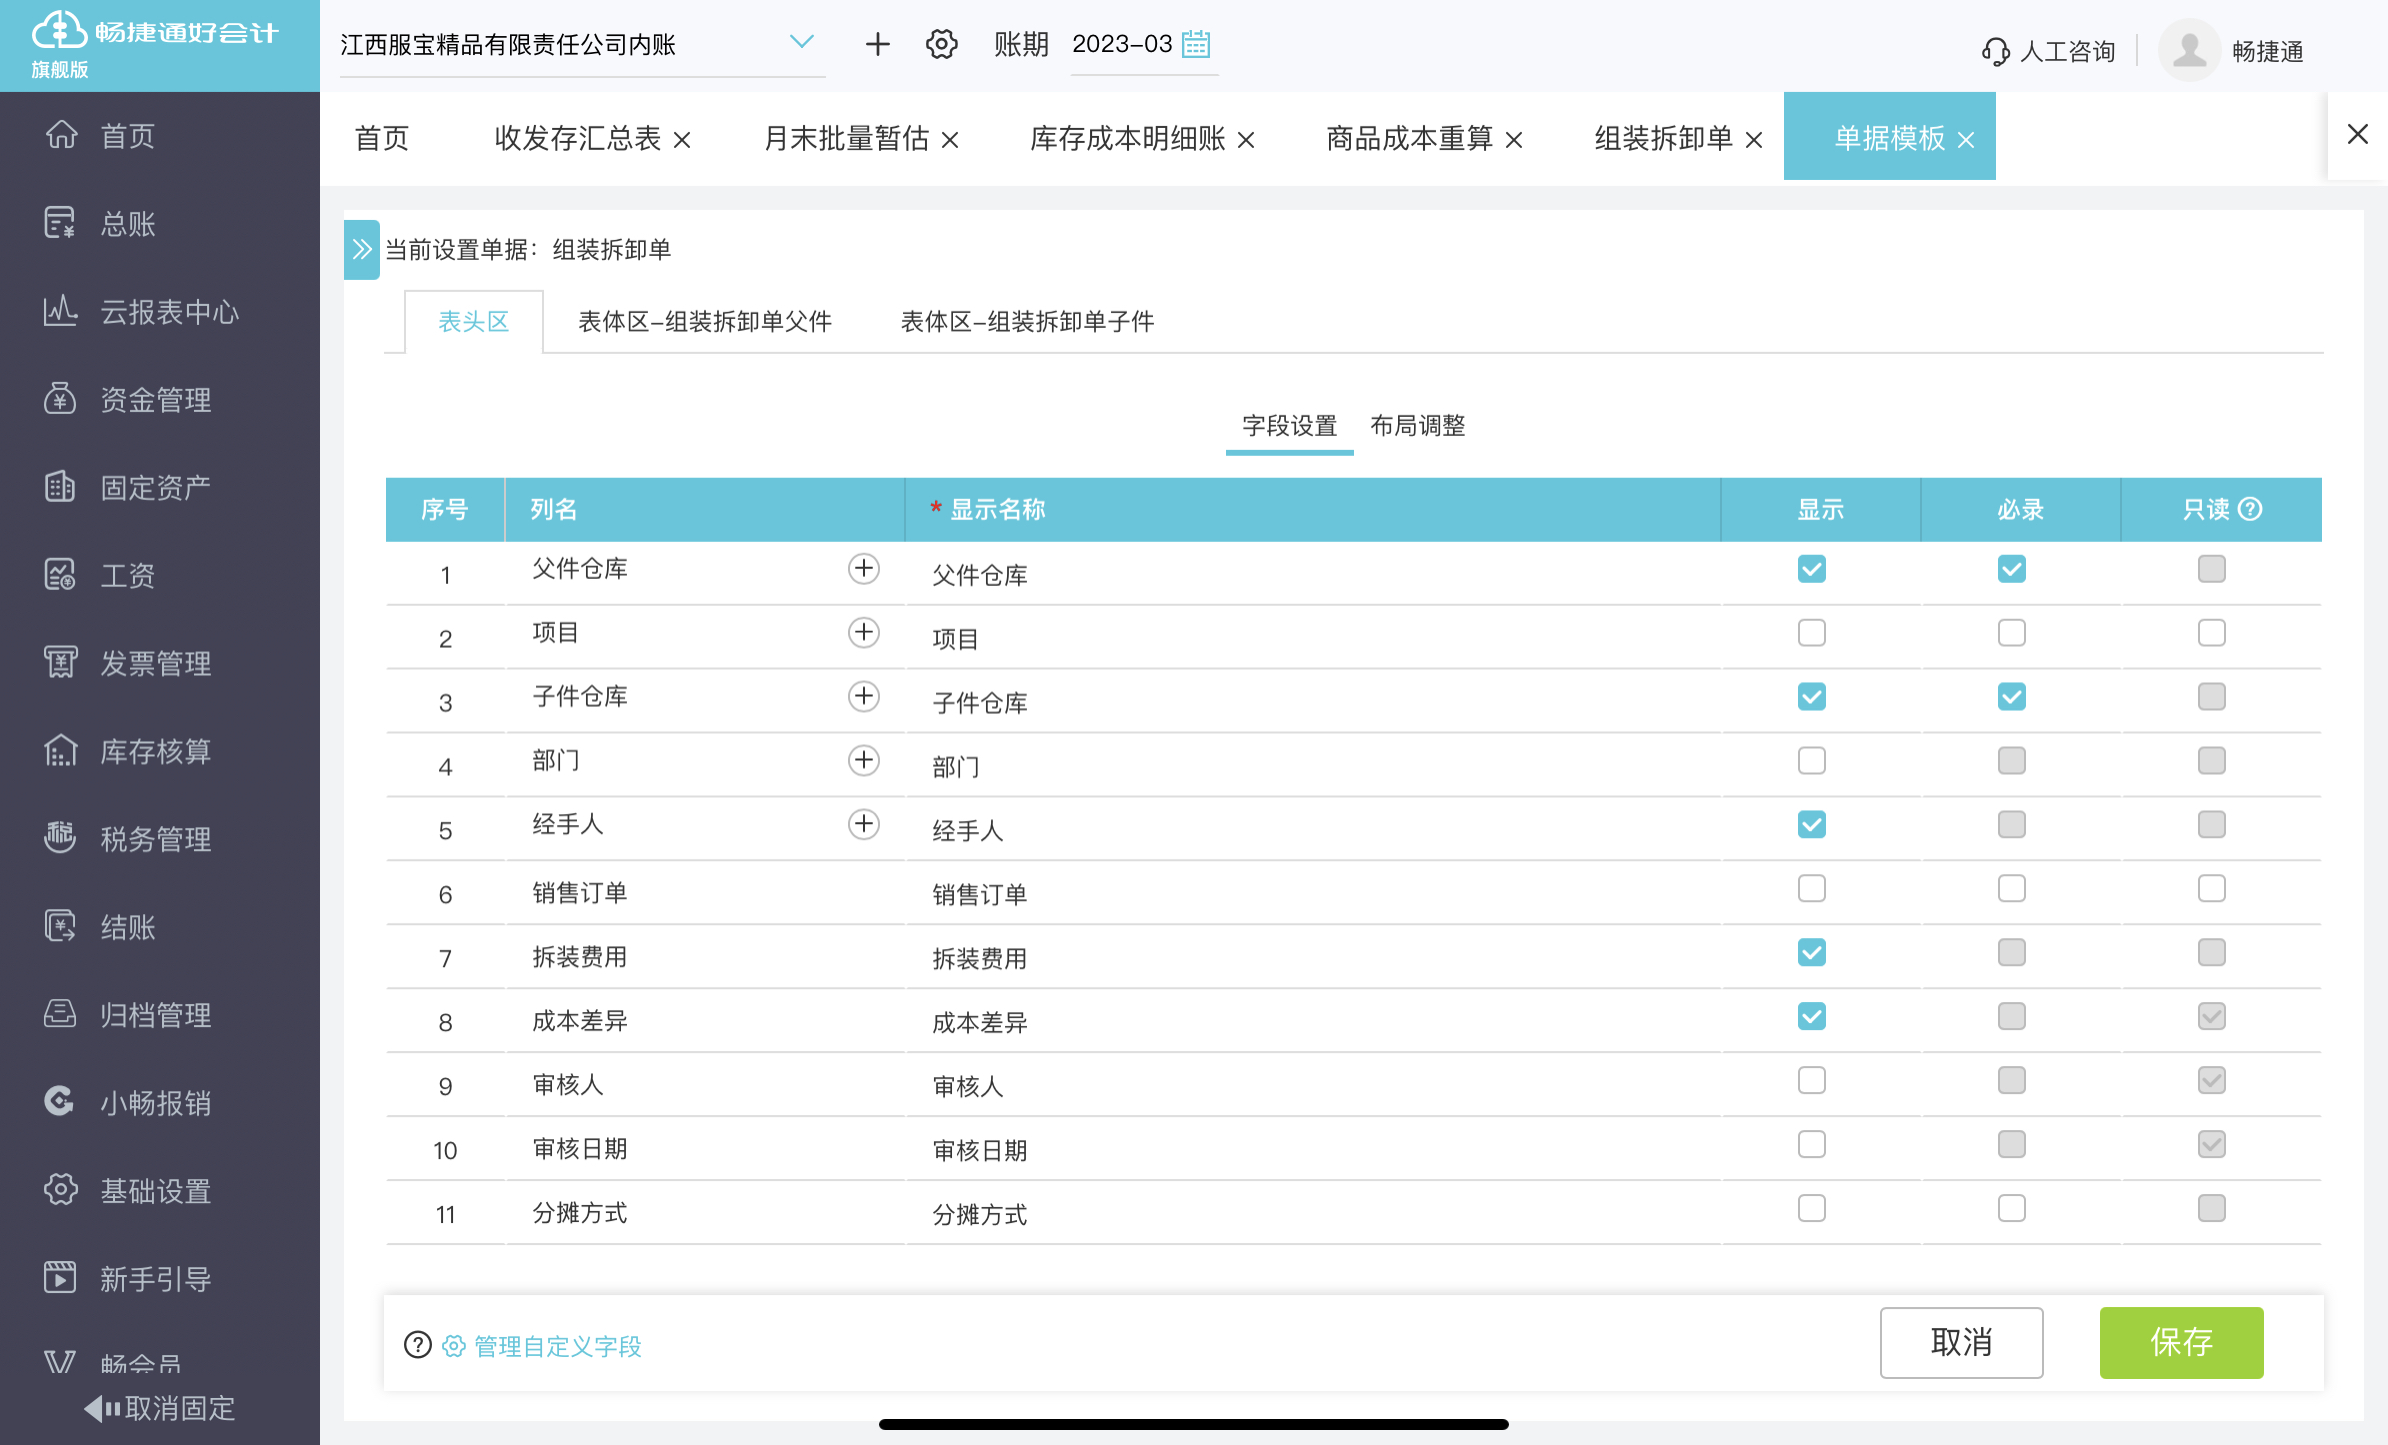Click add icon next to 父件仓库
This screenshot has height=1445, width=2388.
pyautogui.click(x=865, y=570)
